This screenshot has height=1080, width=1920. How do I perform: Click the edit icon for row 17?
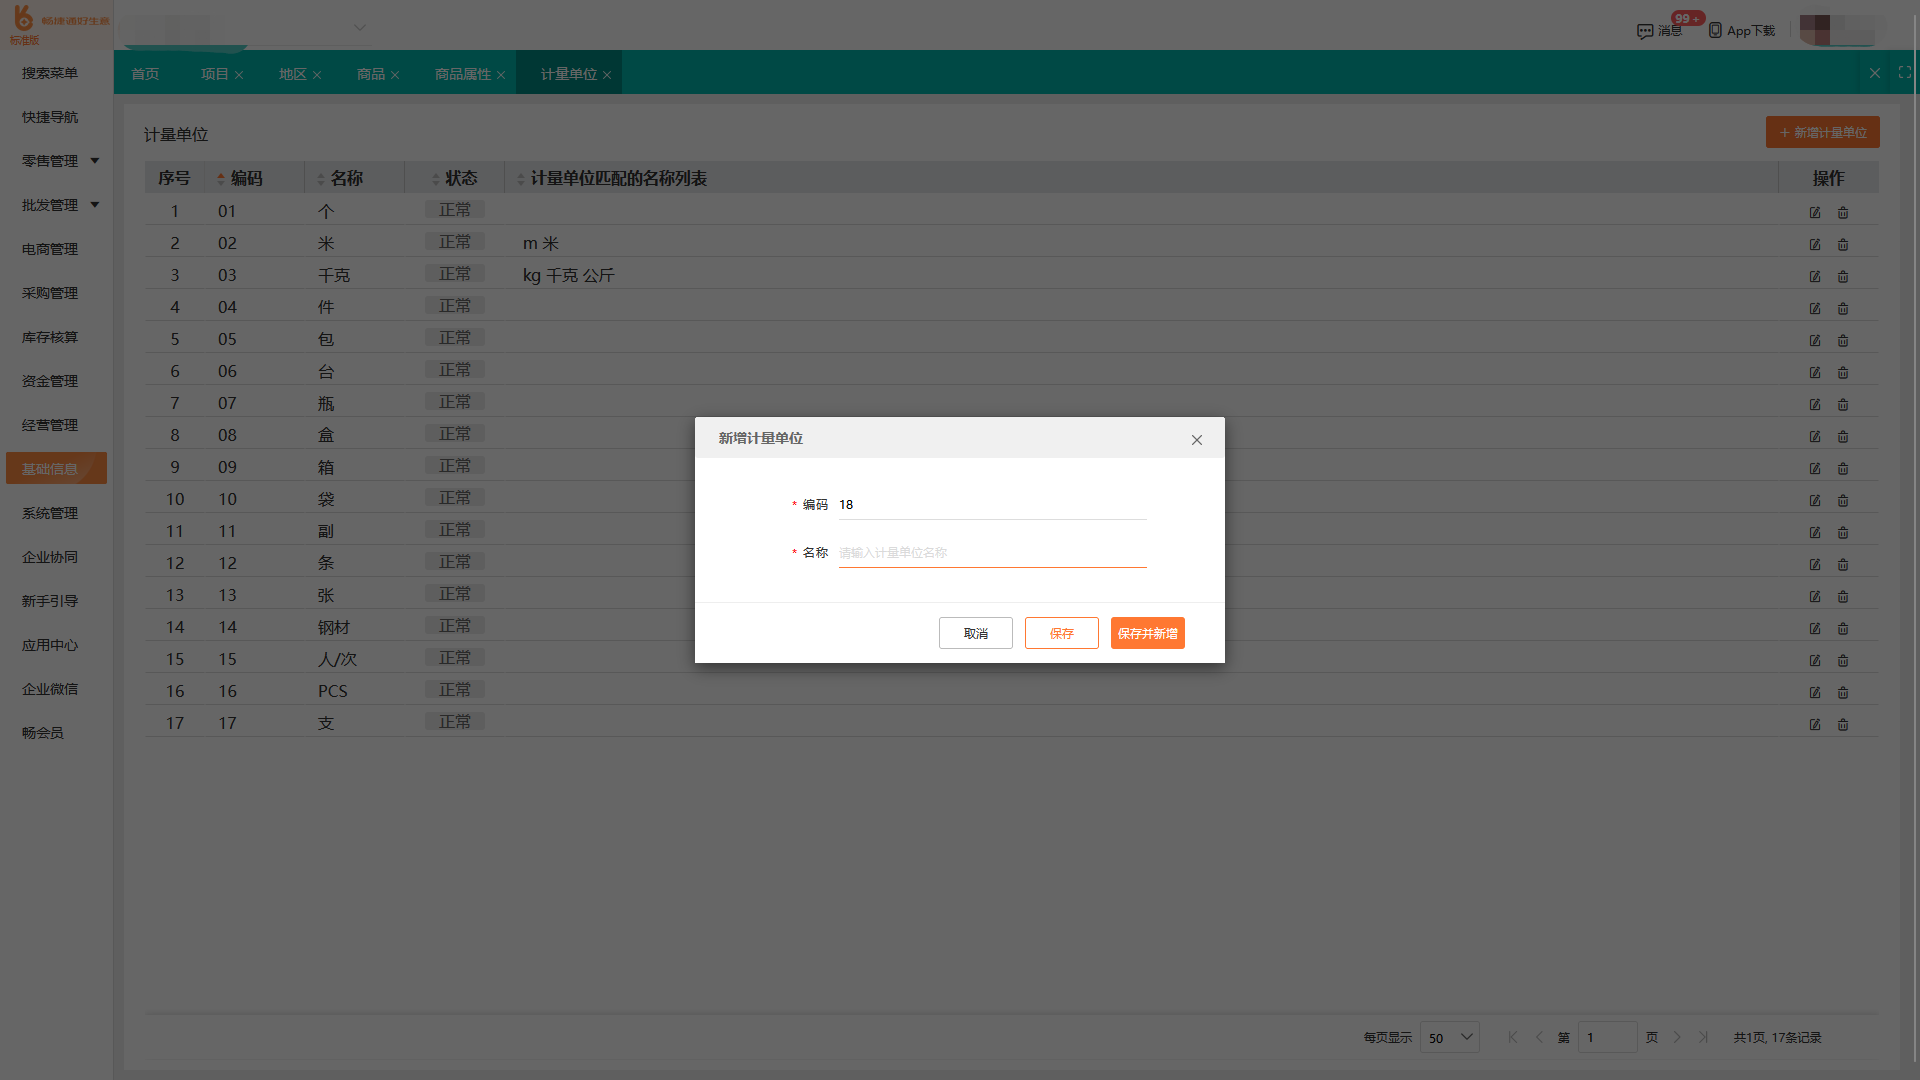click(x=1815, y=724)
